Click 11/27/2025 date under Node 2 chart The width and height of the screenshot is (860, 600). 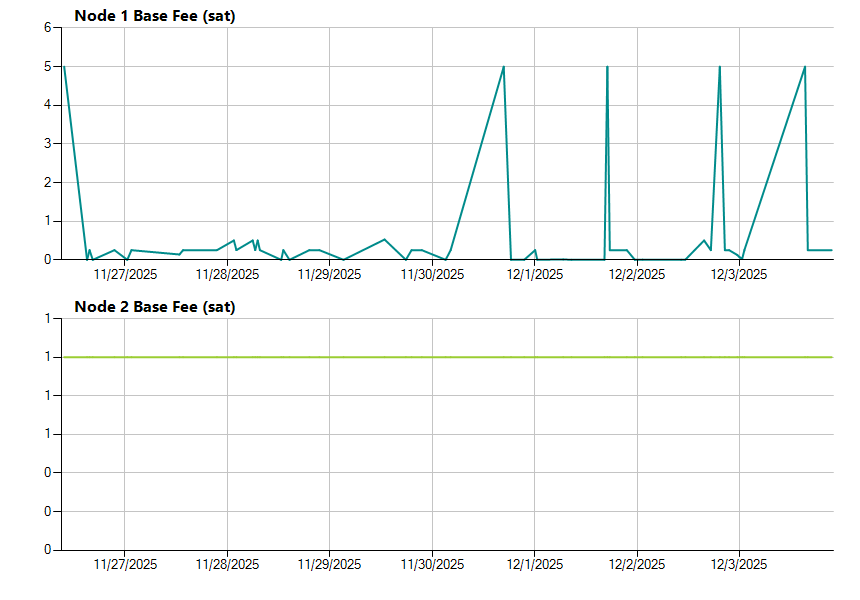[125, 565]
